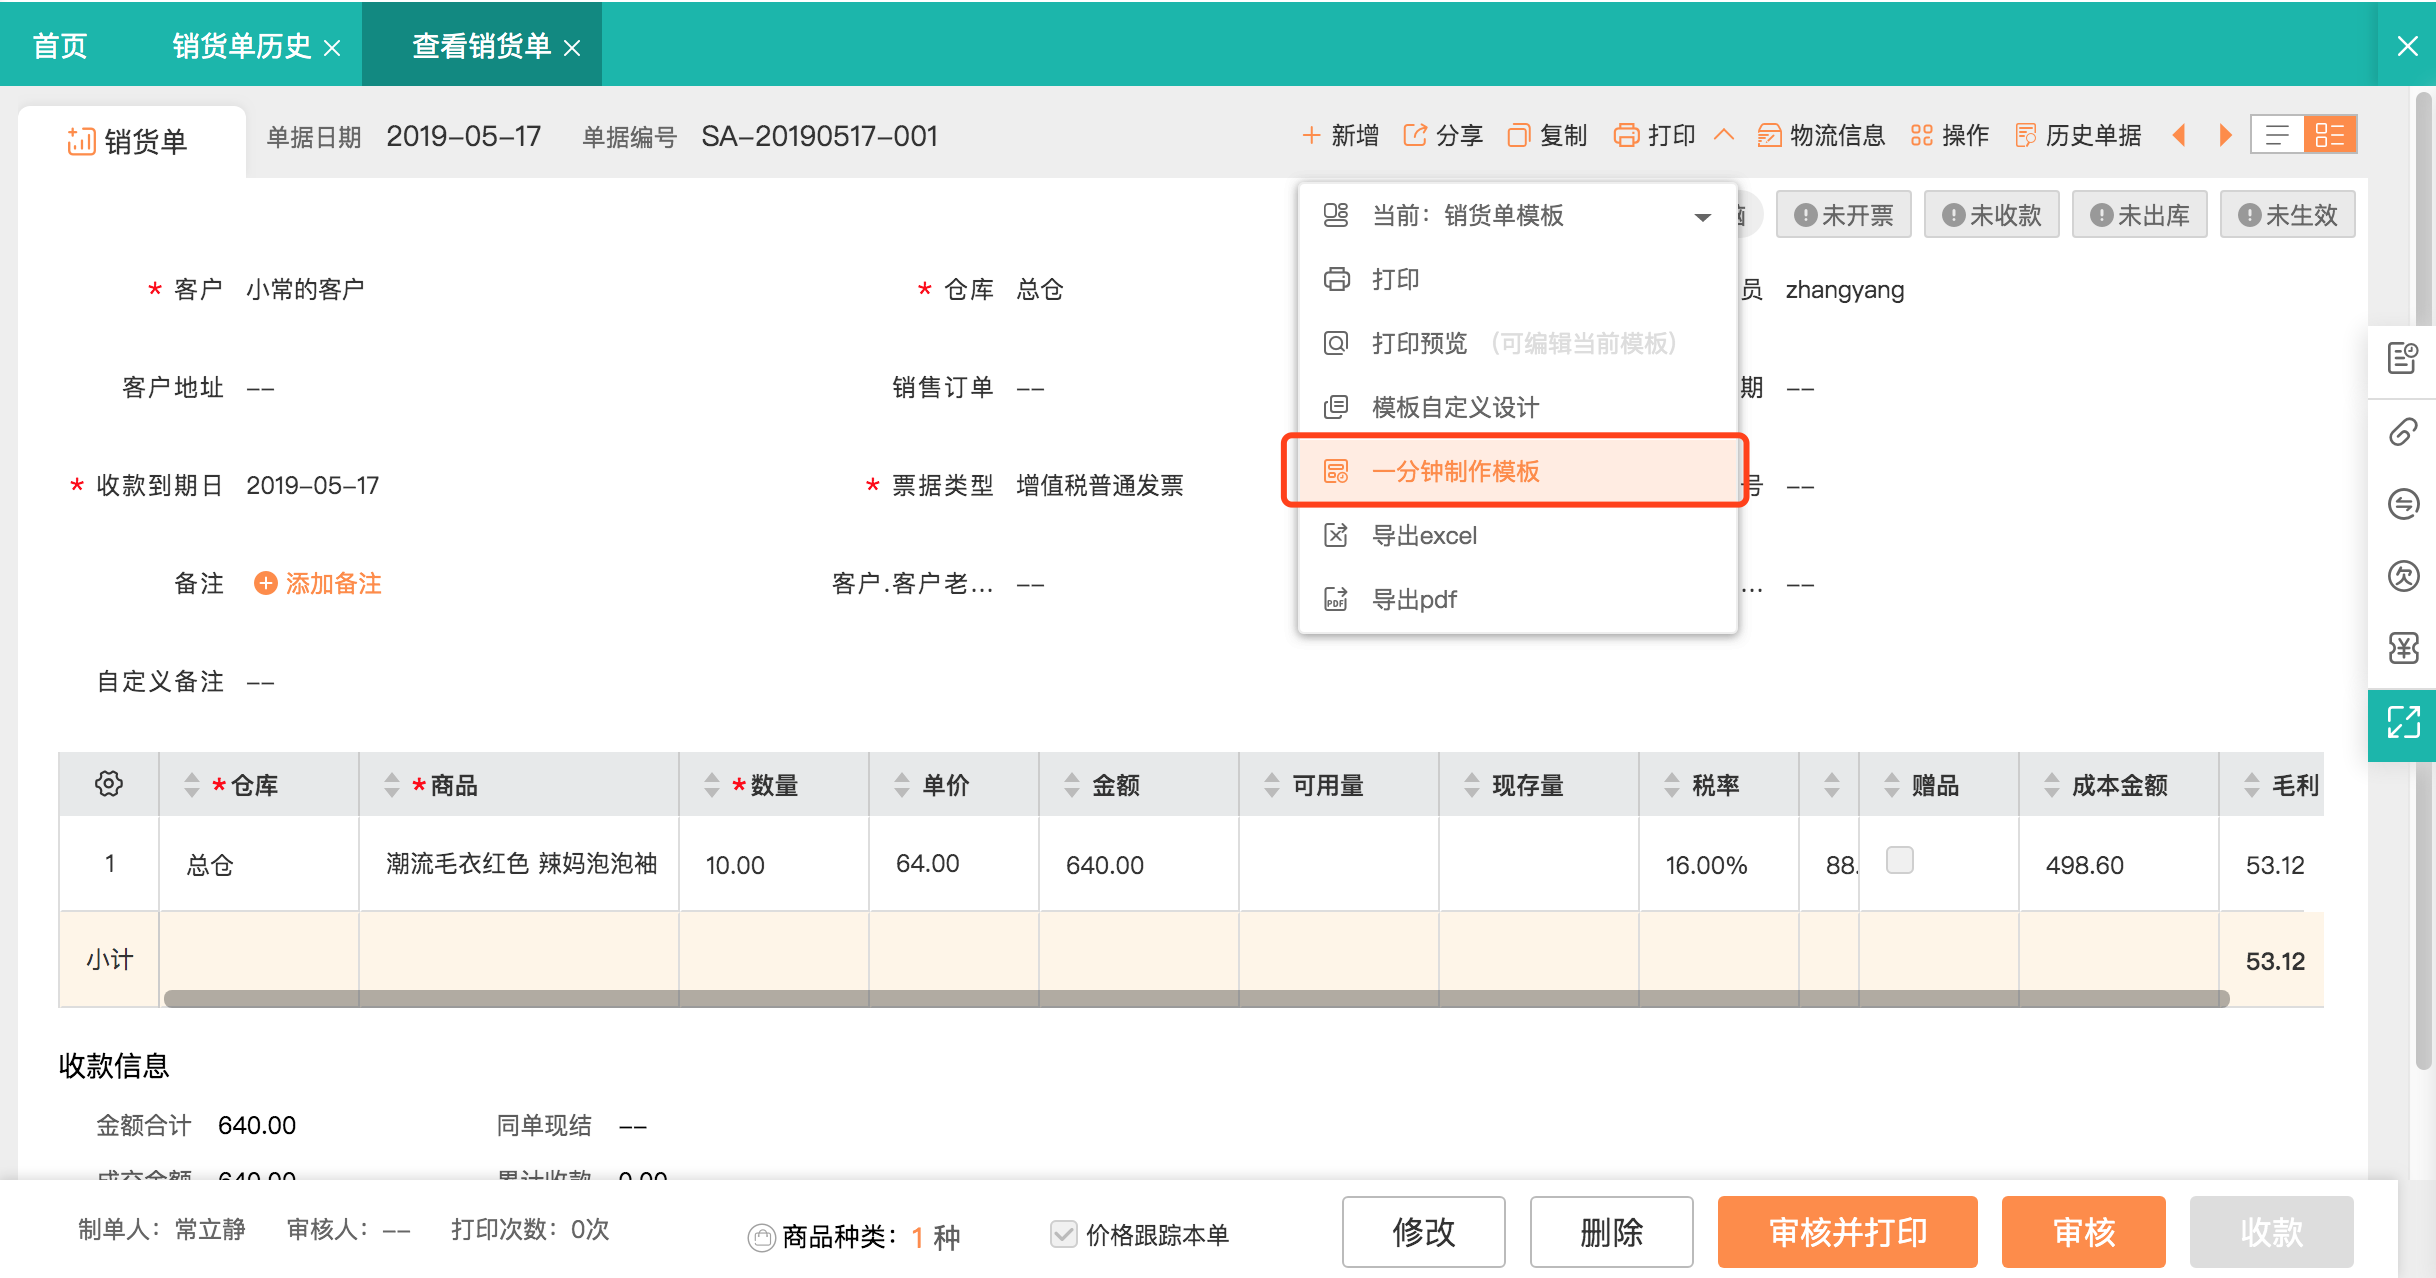Screen dimensions: 2436x1278
Task: Click the 导出excel option
Action: [1426, 535]
